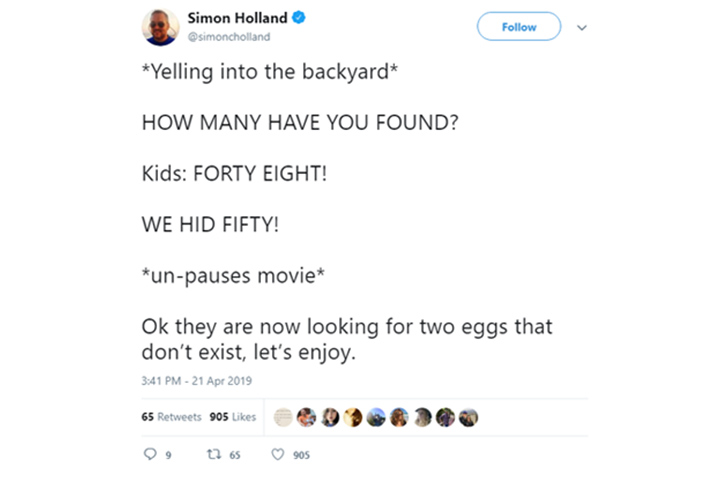Click the reply speech bubble icon
This screenshot has width=720, height=480.
pos(150,454)
